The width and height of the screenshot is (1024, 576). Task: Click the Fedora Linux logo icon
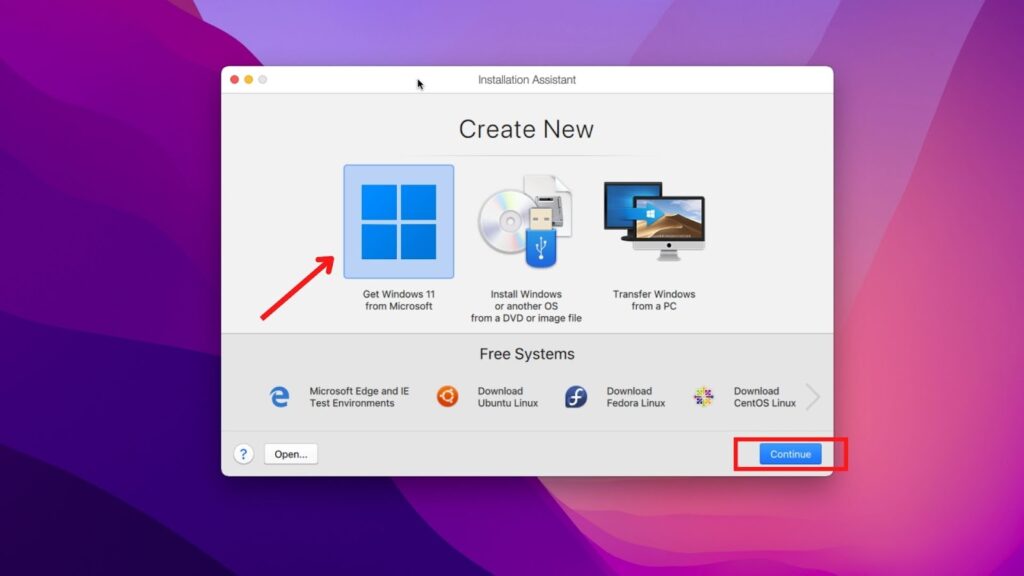coord(575,396)
